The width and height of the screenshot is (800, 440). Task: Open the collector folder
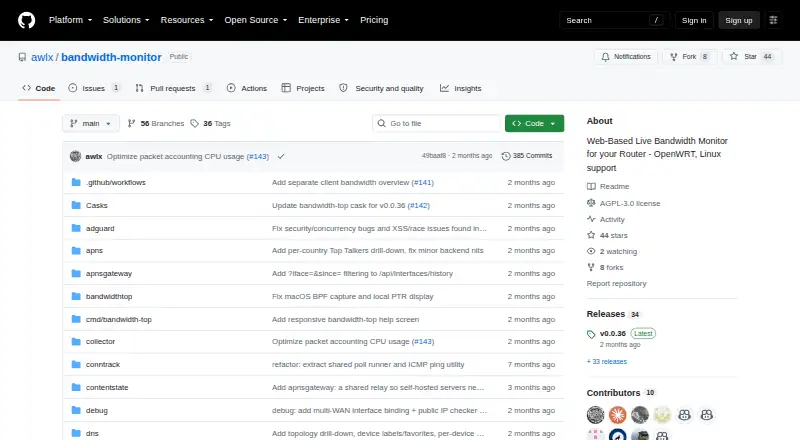point(101,341)
